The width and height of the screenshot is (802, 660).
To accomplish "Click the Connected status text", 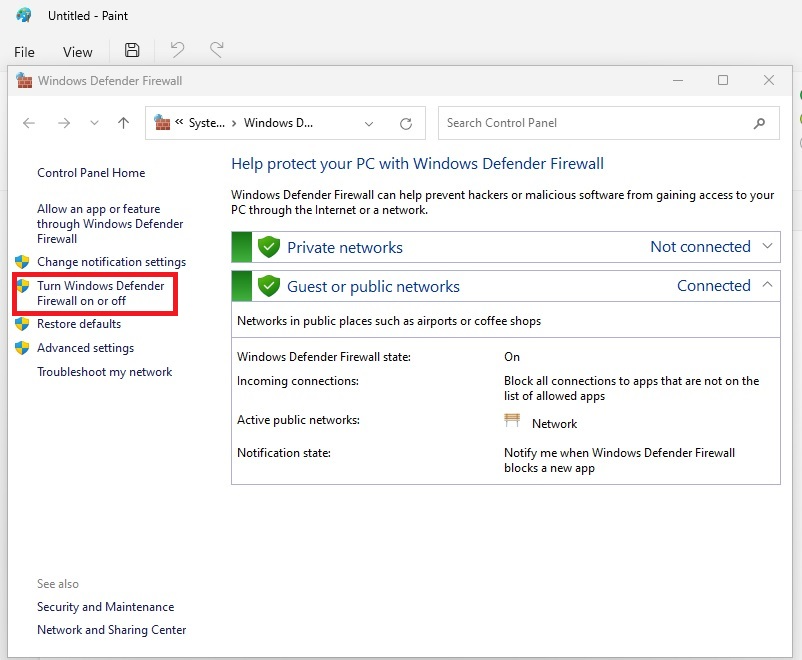I will (x=714, y=285).
